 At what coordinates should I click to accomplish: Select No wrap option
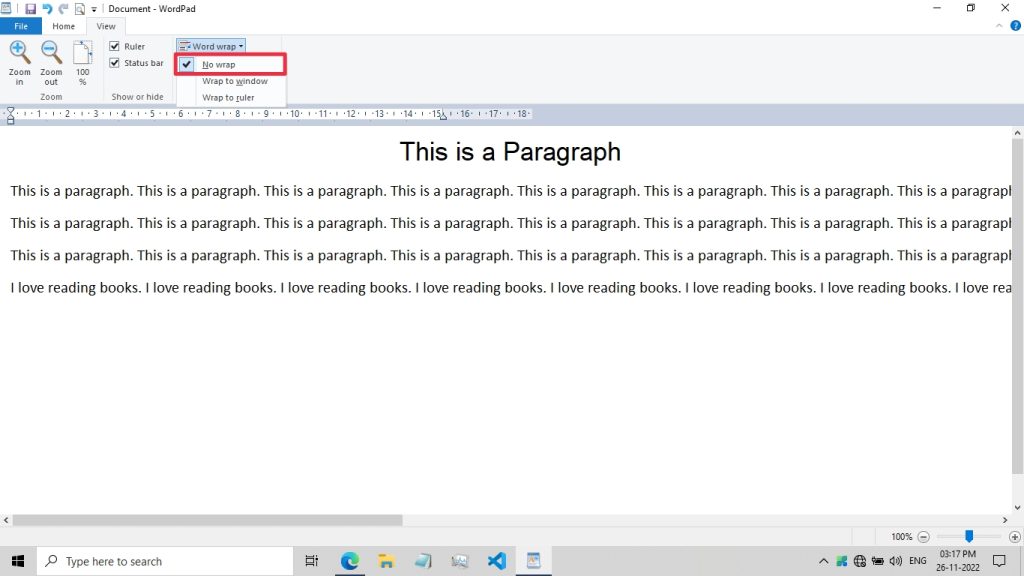point(231,65)
